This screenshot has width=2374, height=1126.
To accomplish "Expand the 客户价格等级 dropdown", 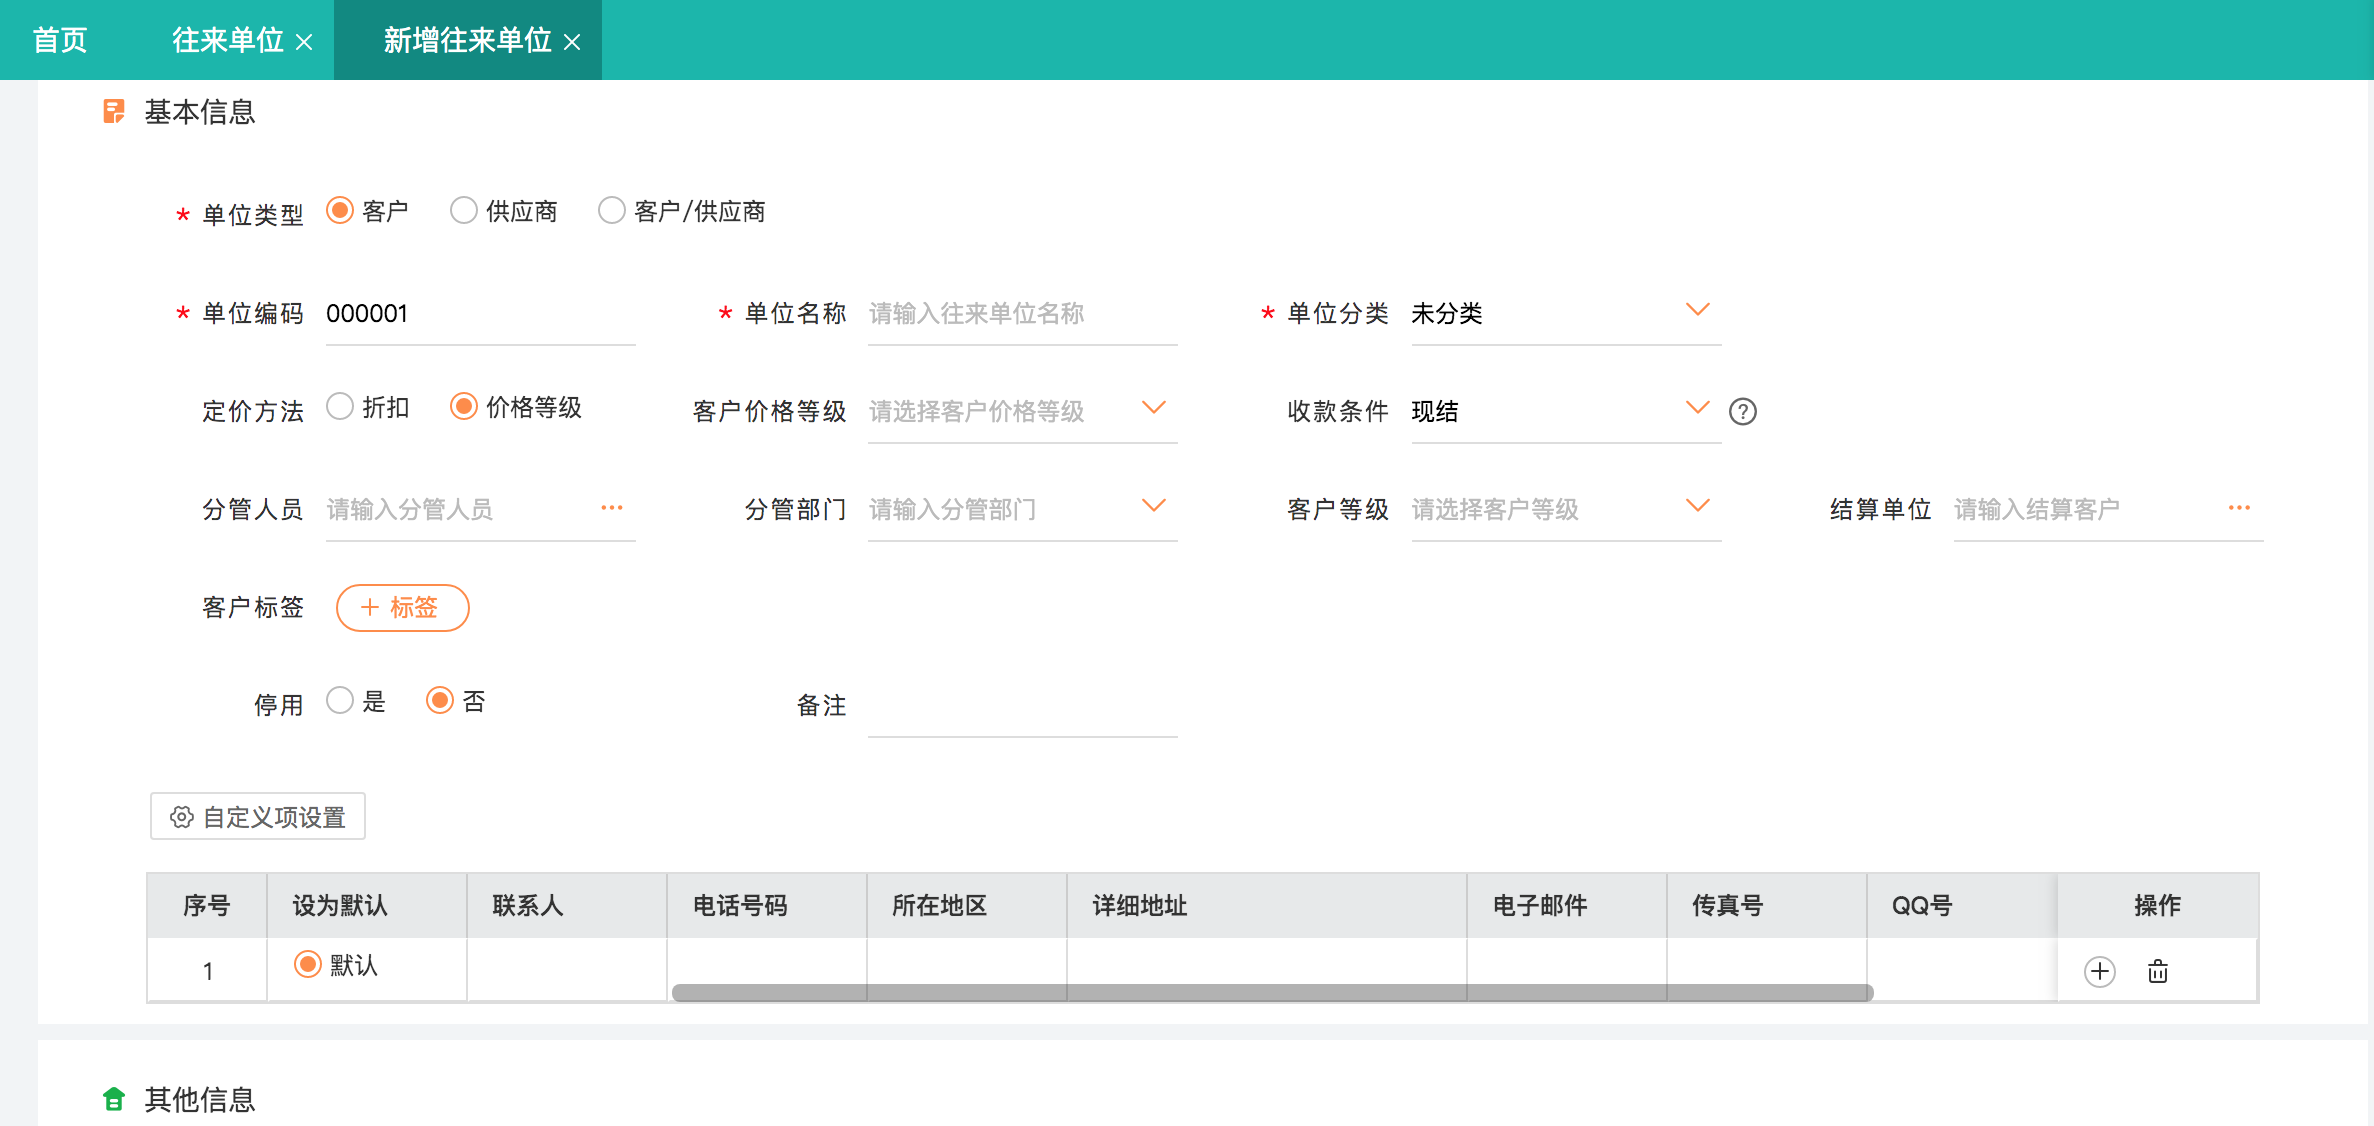I will pyautogui.click(x=1154, y=410).
